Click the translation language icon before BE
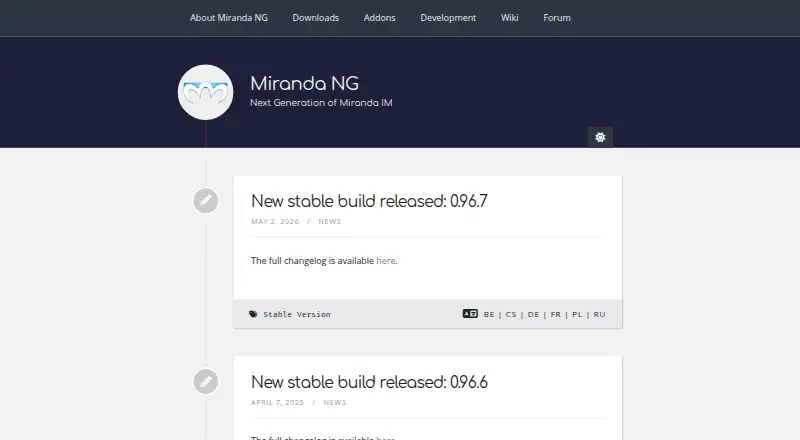800x440 pixels. [470, 313]
